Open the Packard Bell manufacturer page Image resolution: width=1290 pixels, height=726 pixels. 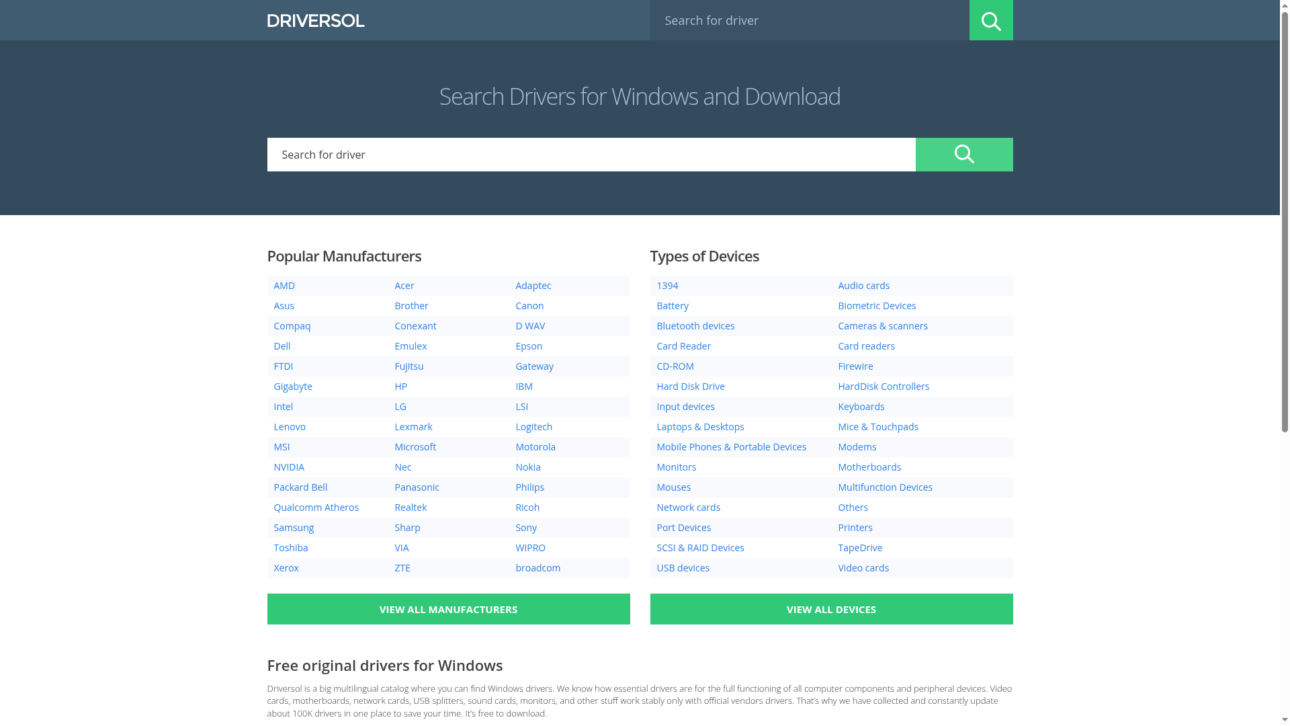[300, 487]
